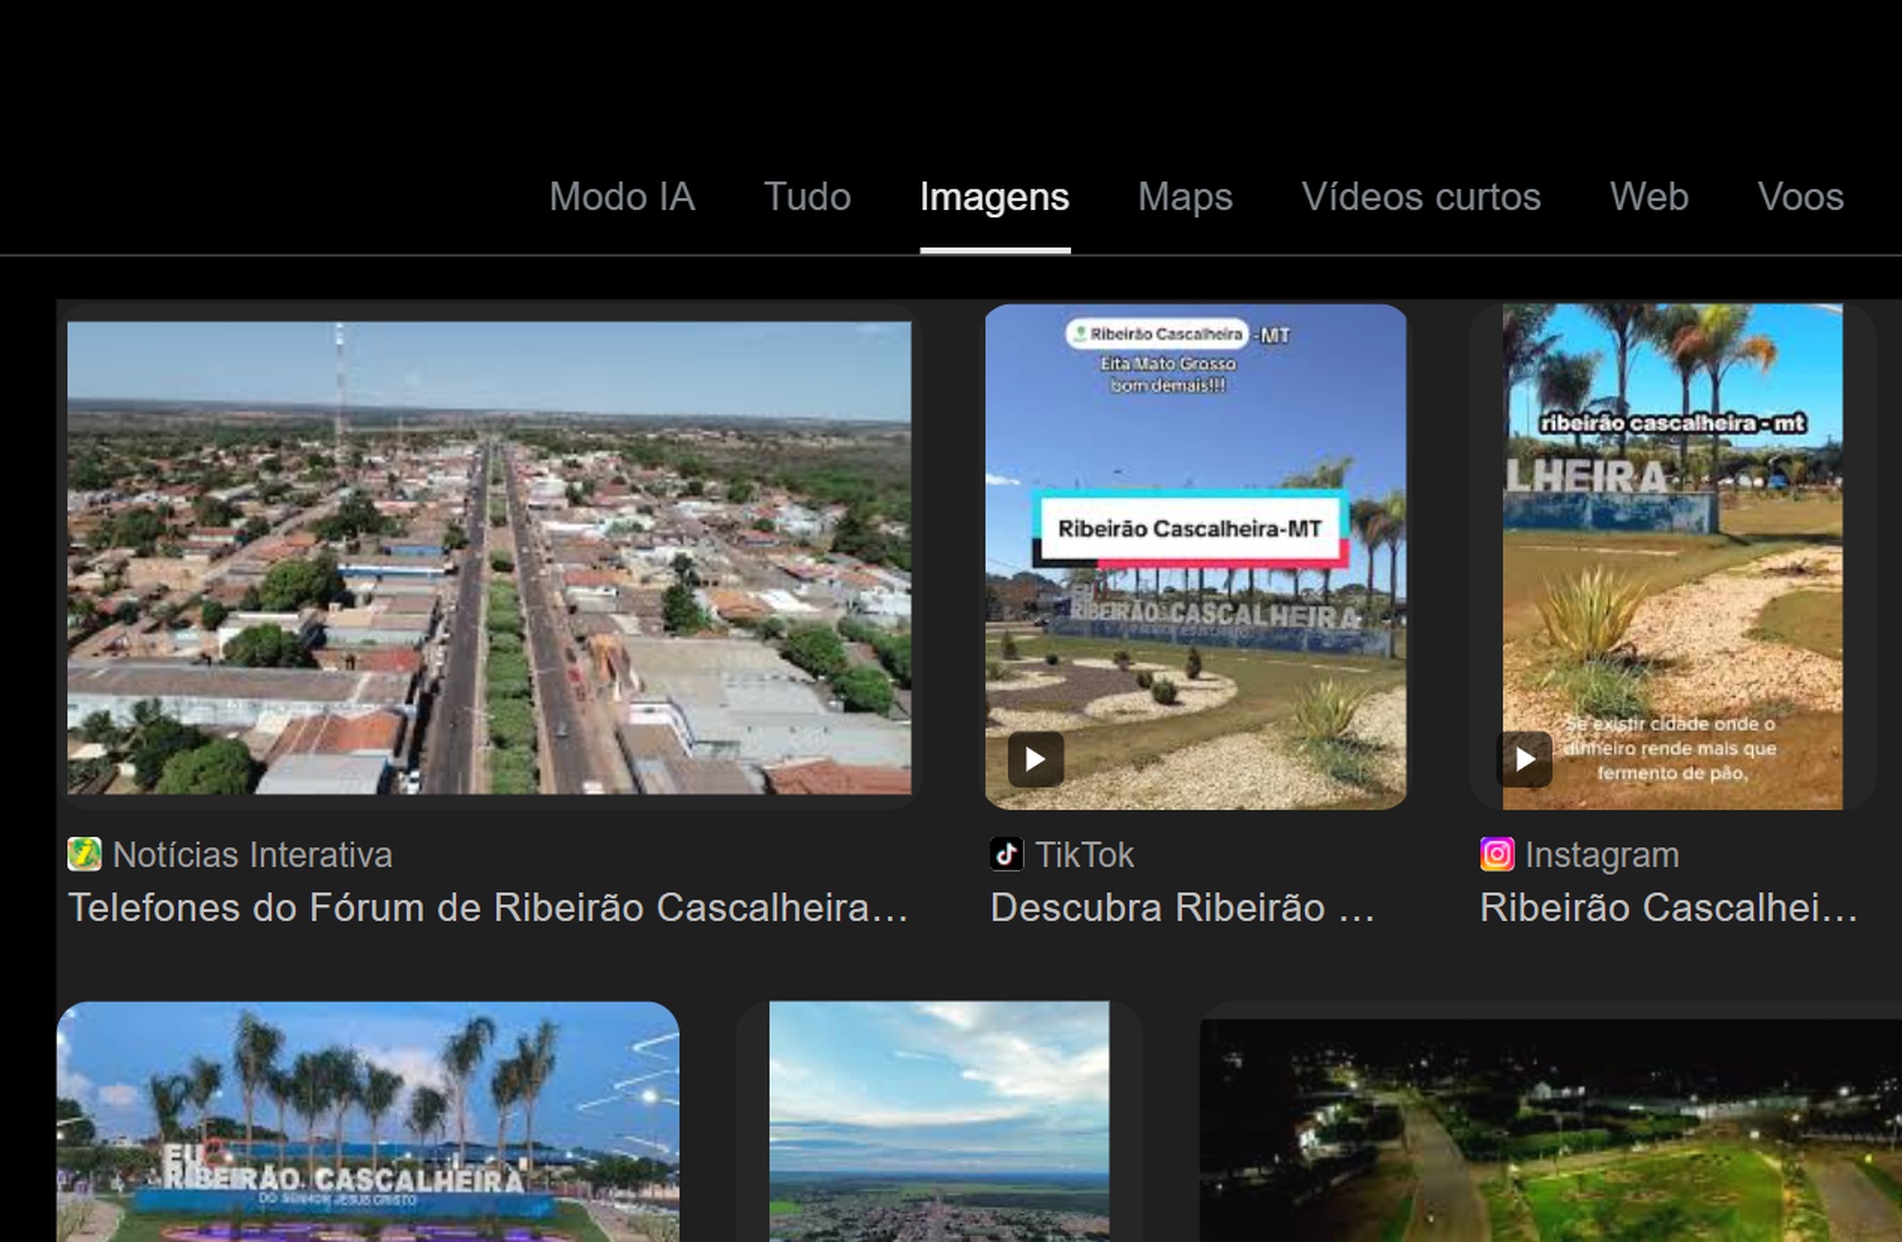Click the Instagram logo icon

(x=1496, y=855)
